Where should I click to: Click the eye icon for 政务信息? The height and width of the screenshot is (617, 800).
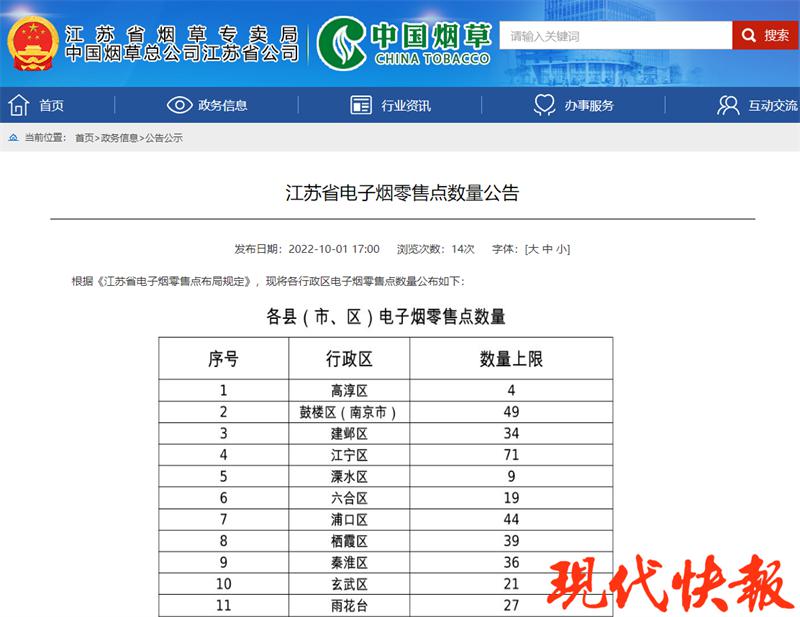point(179,105)
